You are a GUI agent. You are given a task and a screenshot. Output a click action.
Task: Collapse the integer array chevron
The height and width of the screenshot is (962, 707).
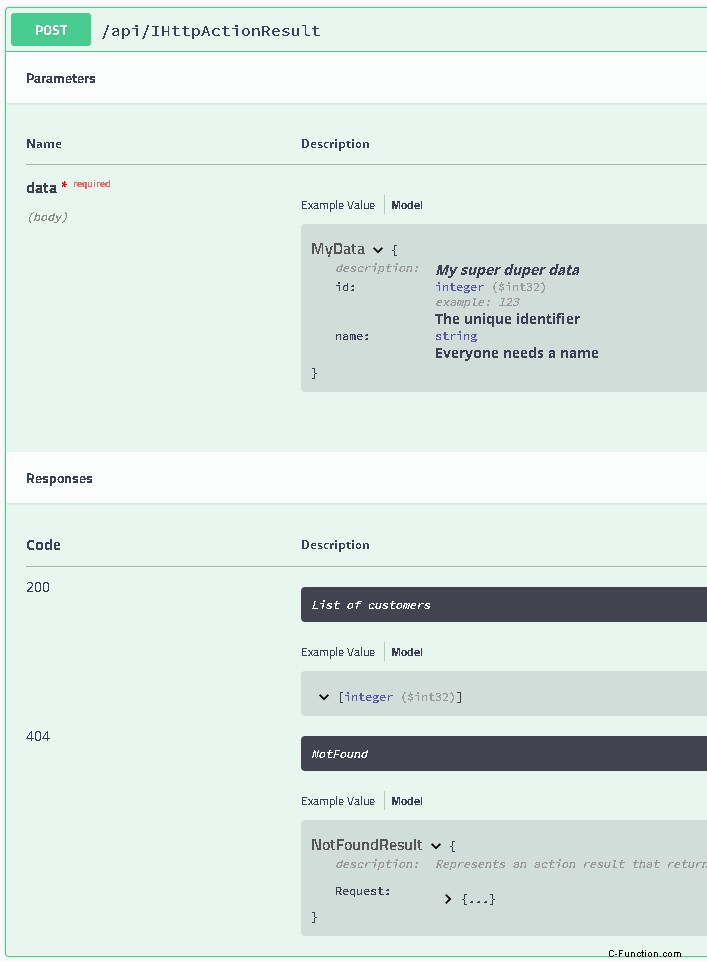(324, 697)
